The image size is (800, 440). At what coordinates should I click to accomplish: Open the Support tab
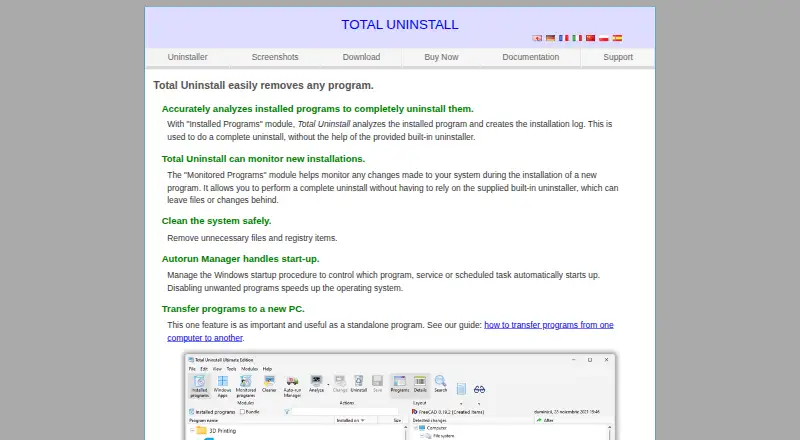click(618, 57)
